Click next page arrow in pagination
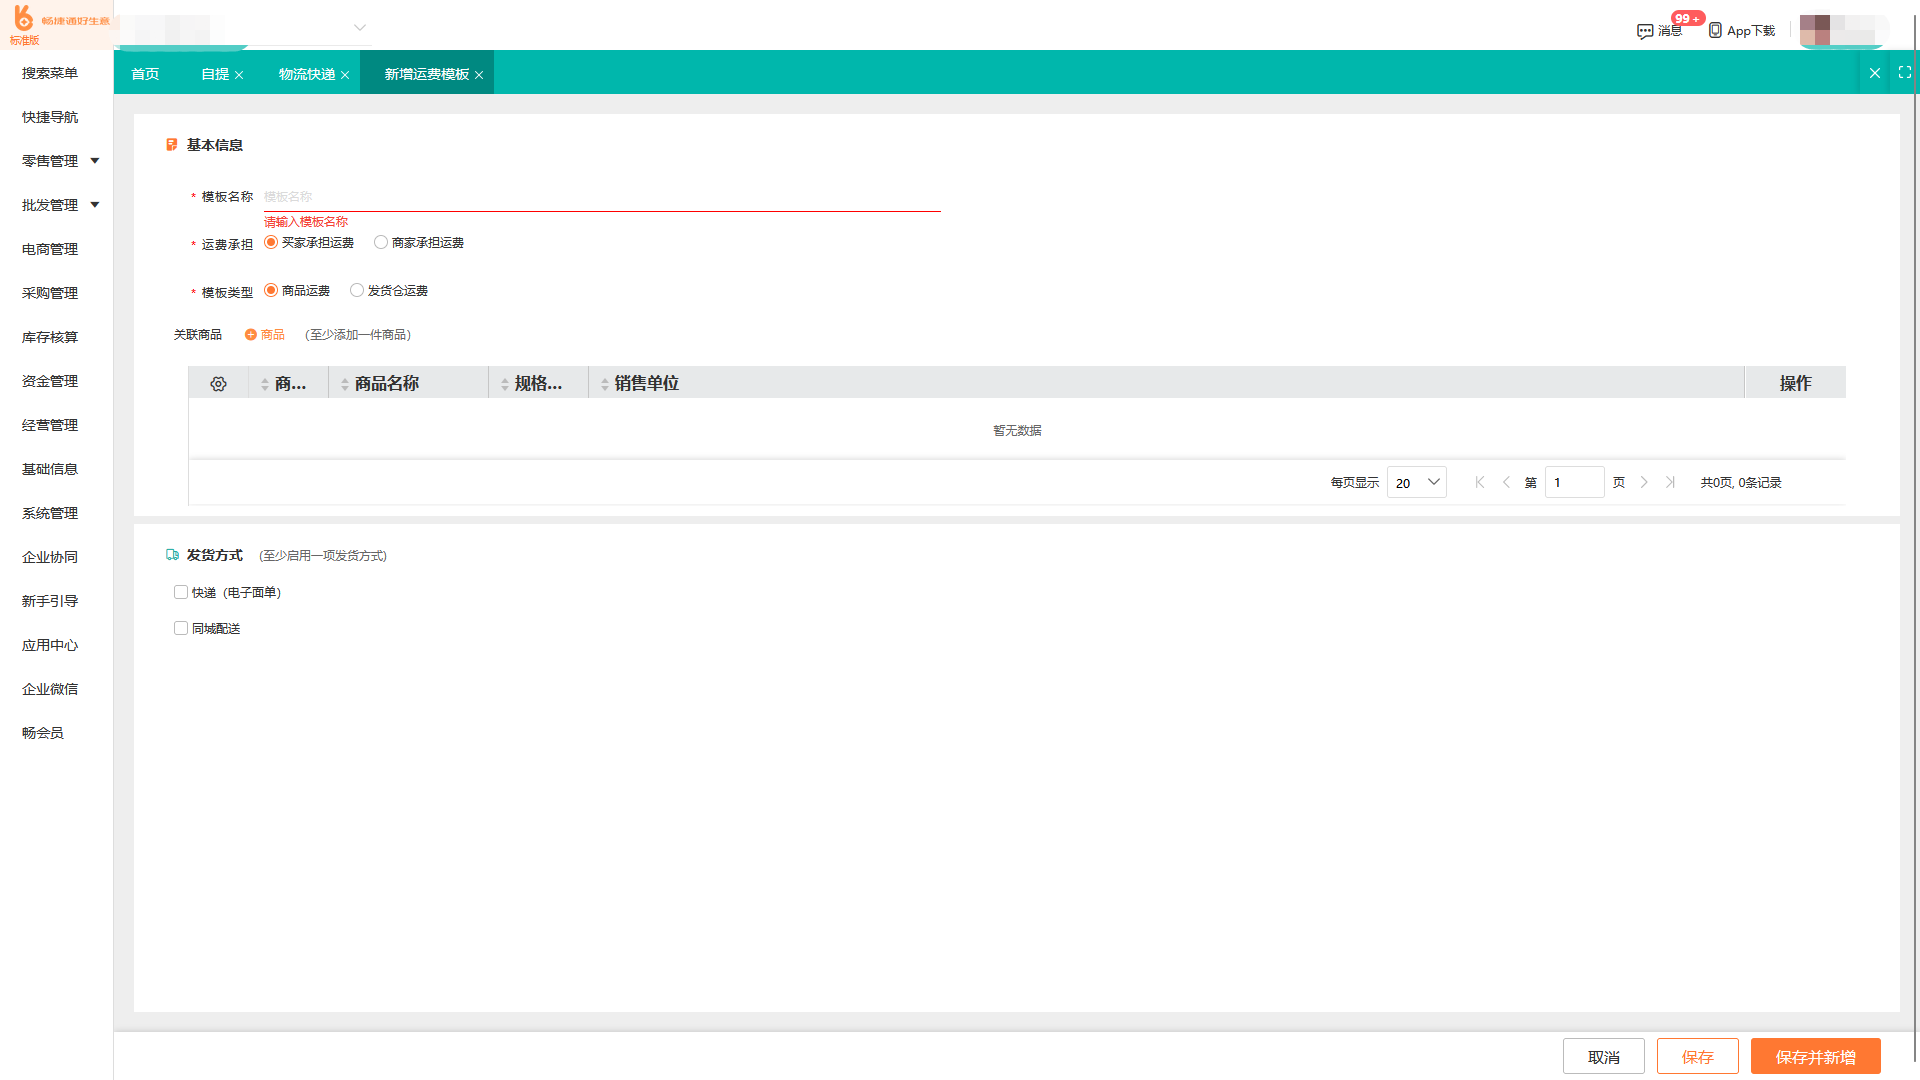Viewport: 1920px width, 1080px height. coord(1646,481)
